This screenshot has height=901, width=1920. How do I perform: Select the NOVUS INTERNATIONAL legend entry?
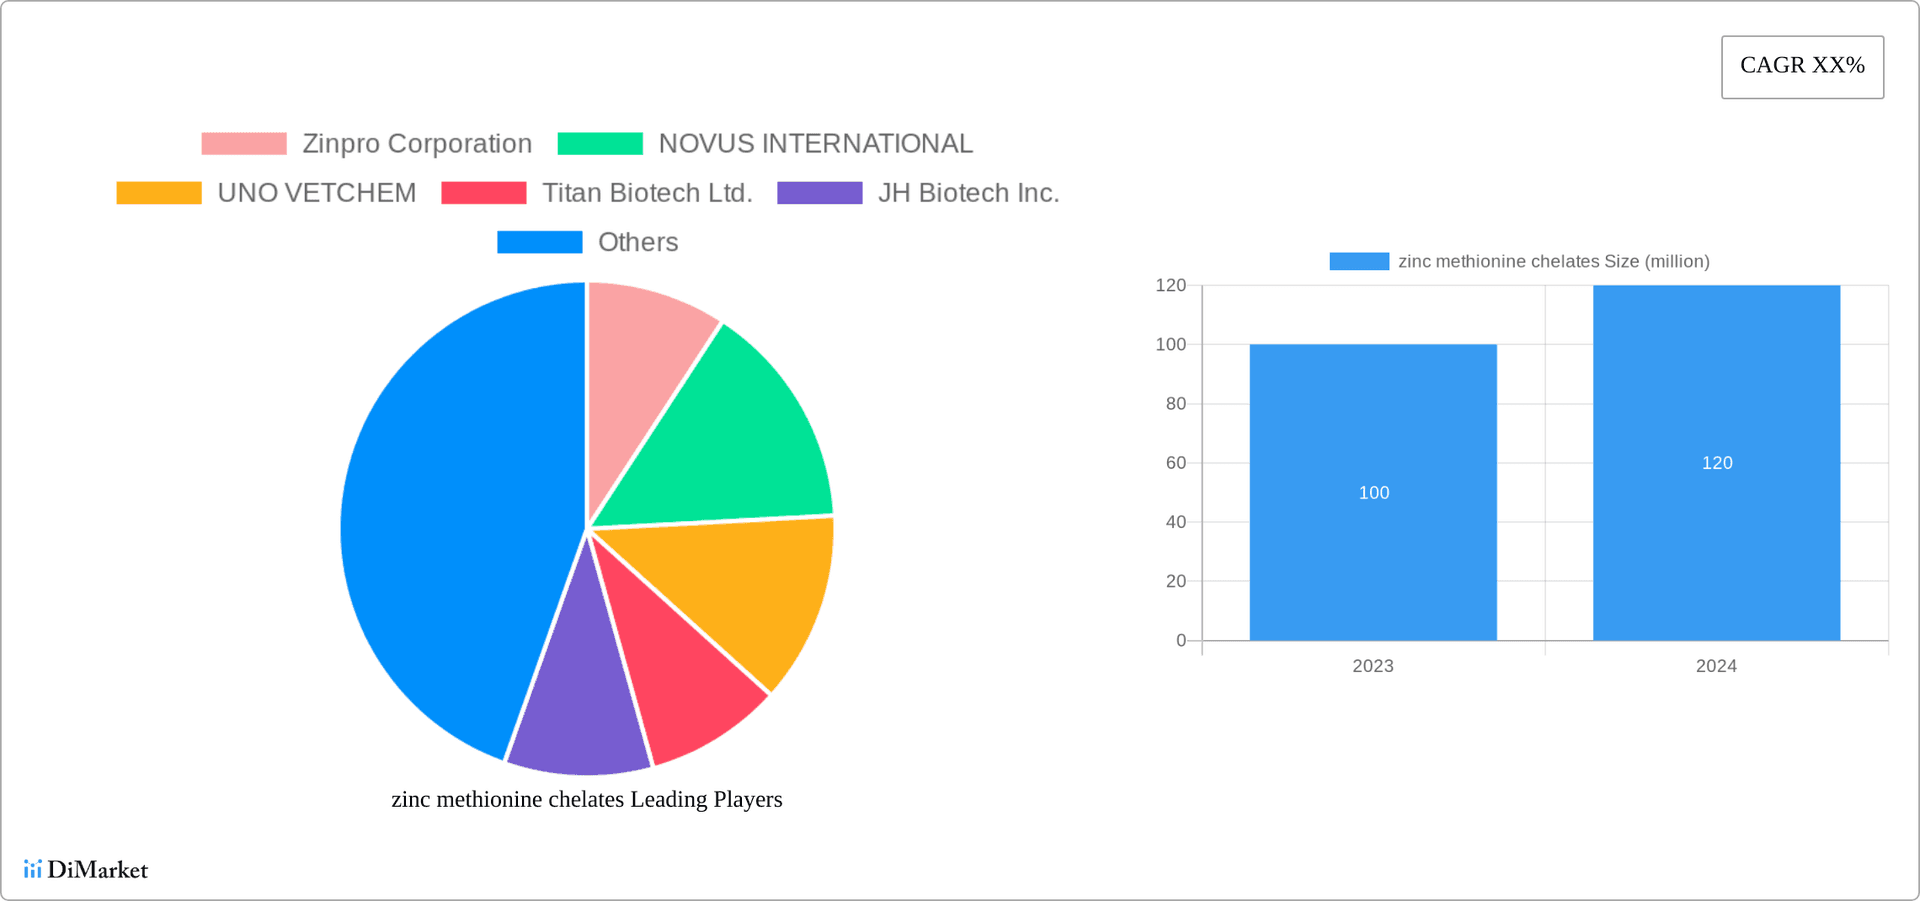coord(815,143)
